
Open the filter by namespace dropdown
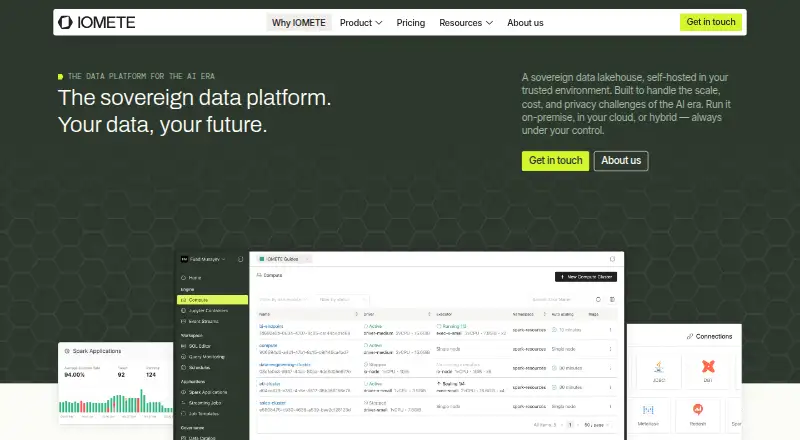point(285,300)
